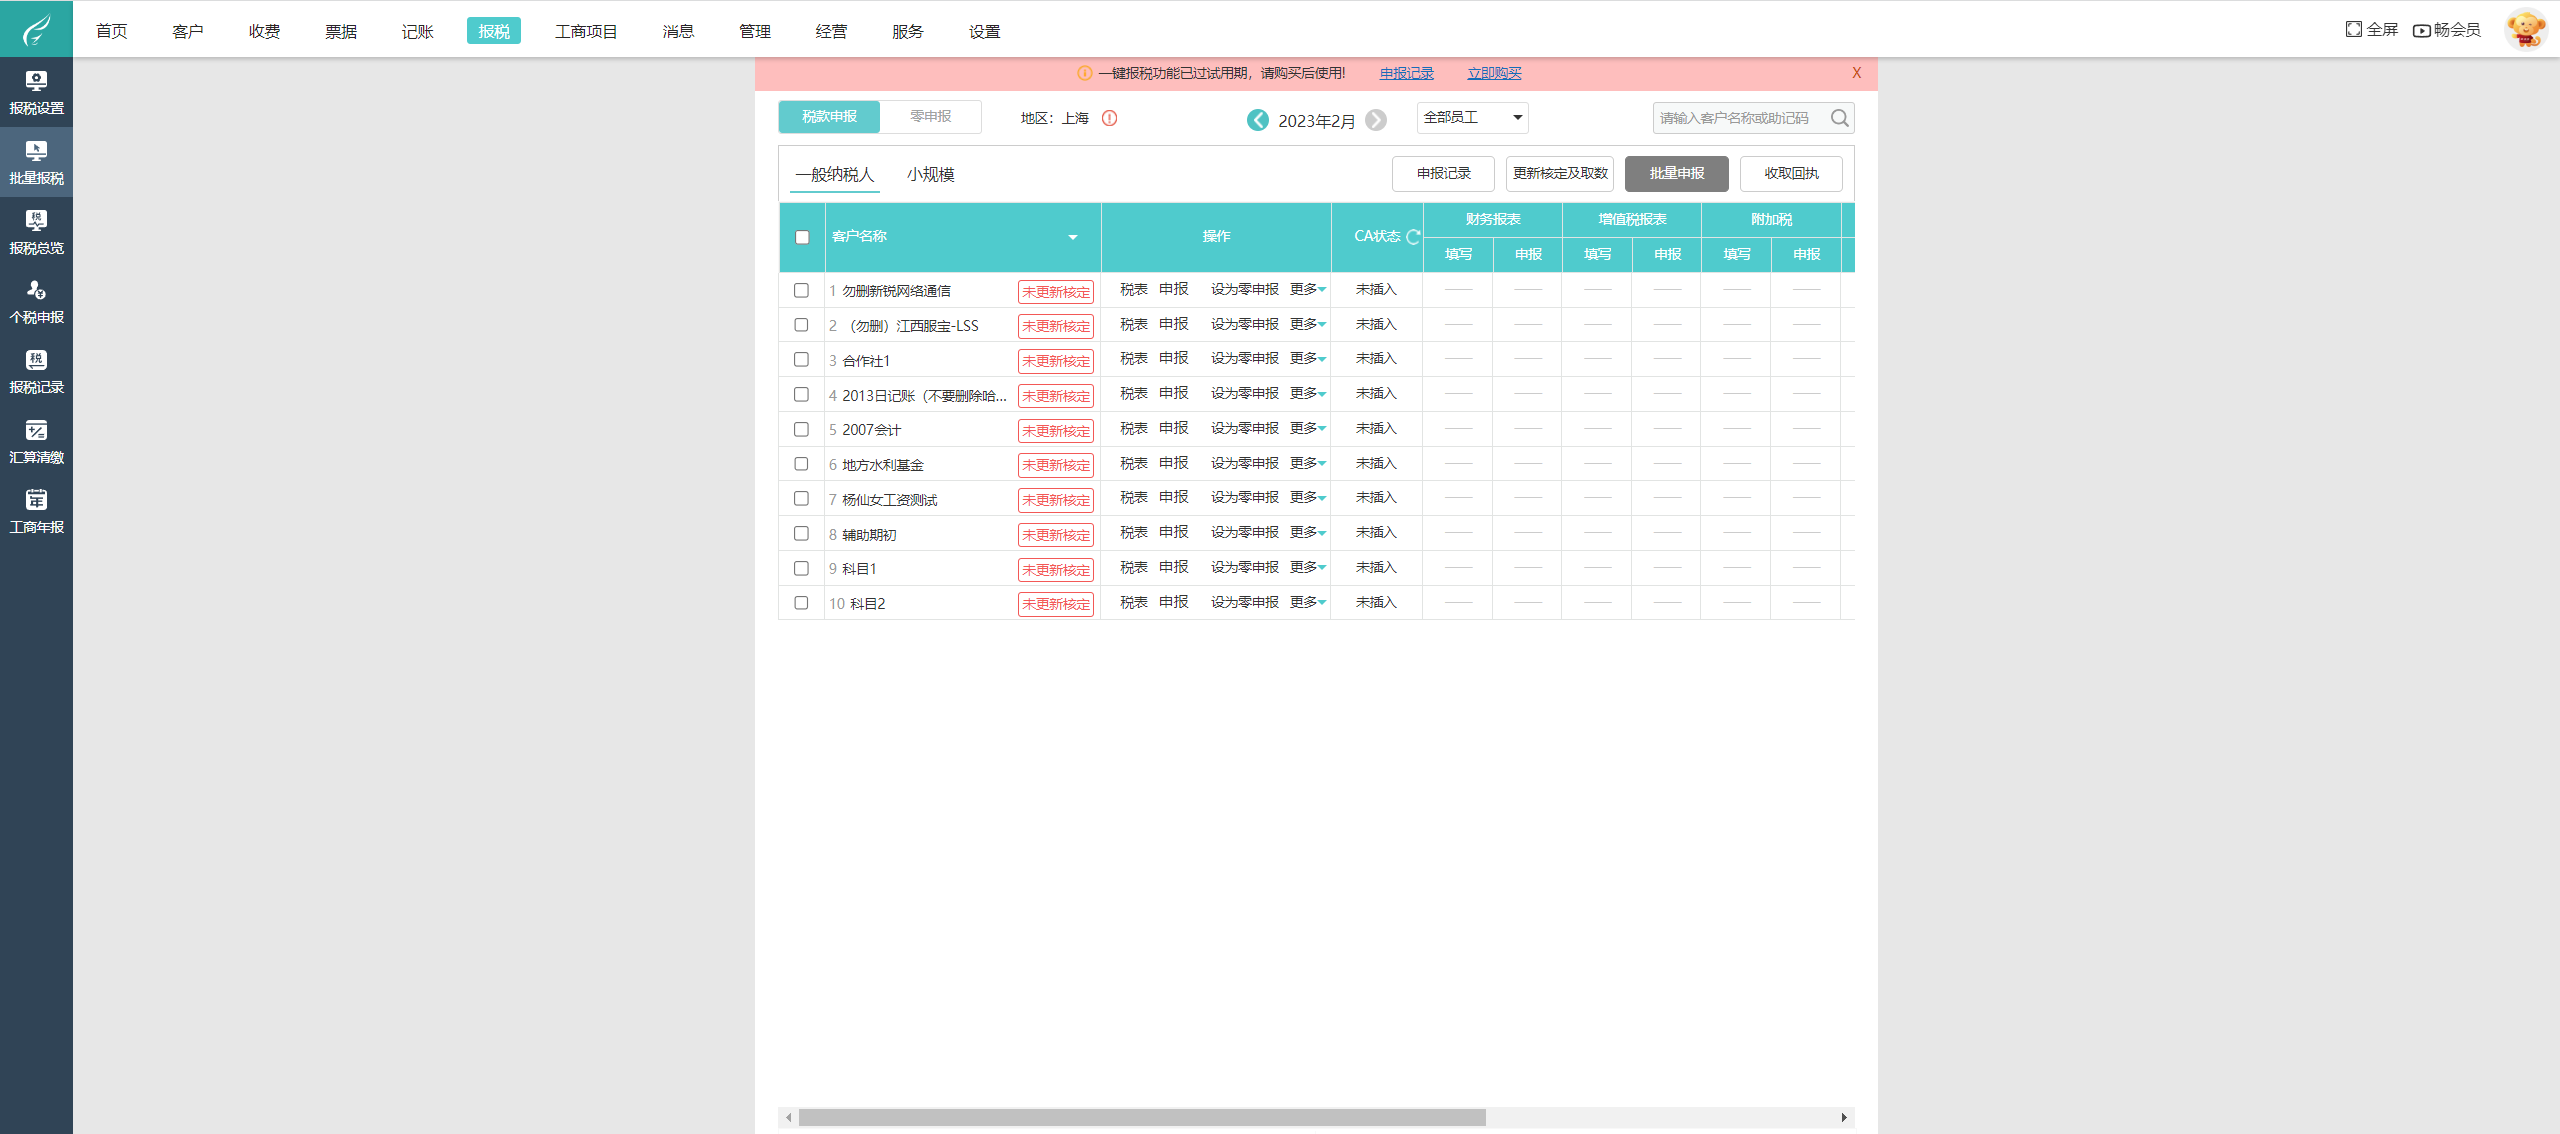This screenshot has height=1134, width=2560.
Task: Toggle checkbox for 勿勘新锐网络通信 row
Action: tap(800, 290)
